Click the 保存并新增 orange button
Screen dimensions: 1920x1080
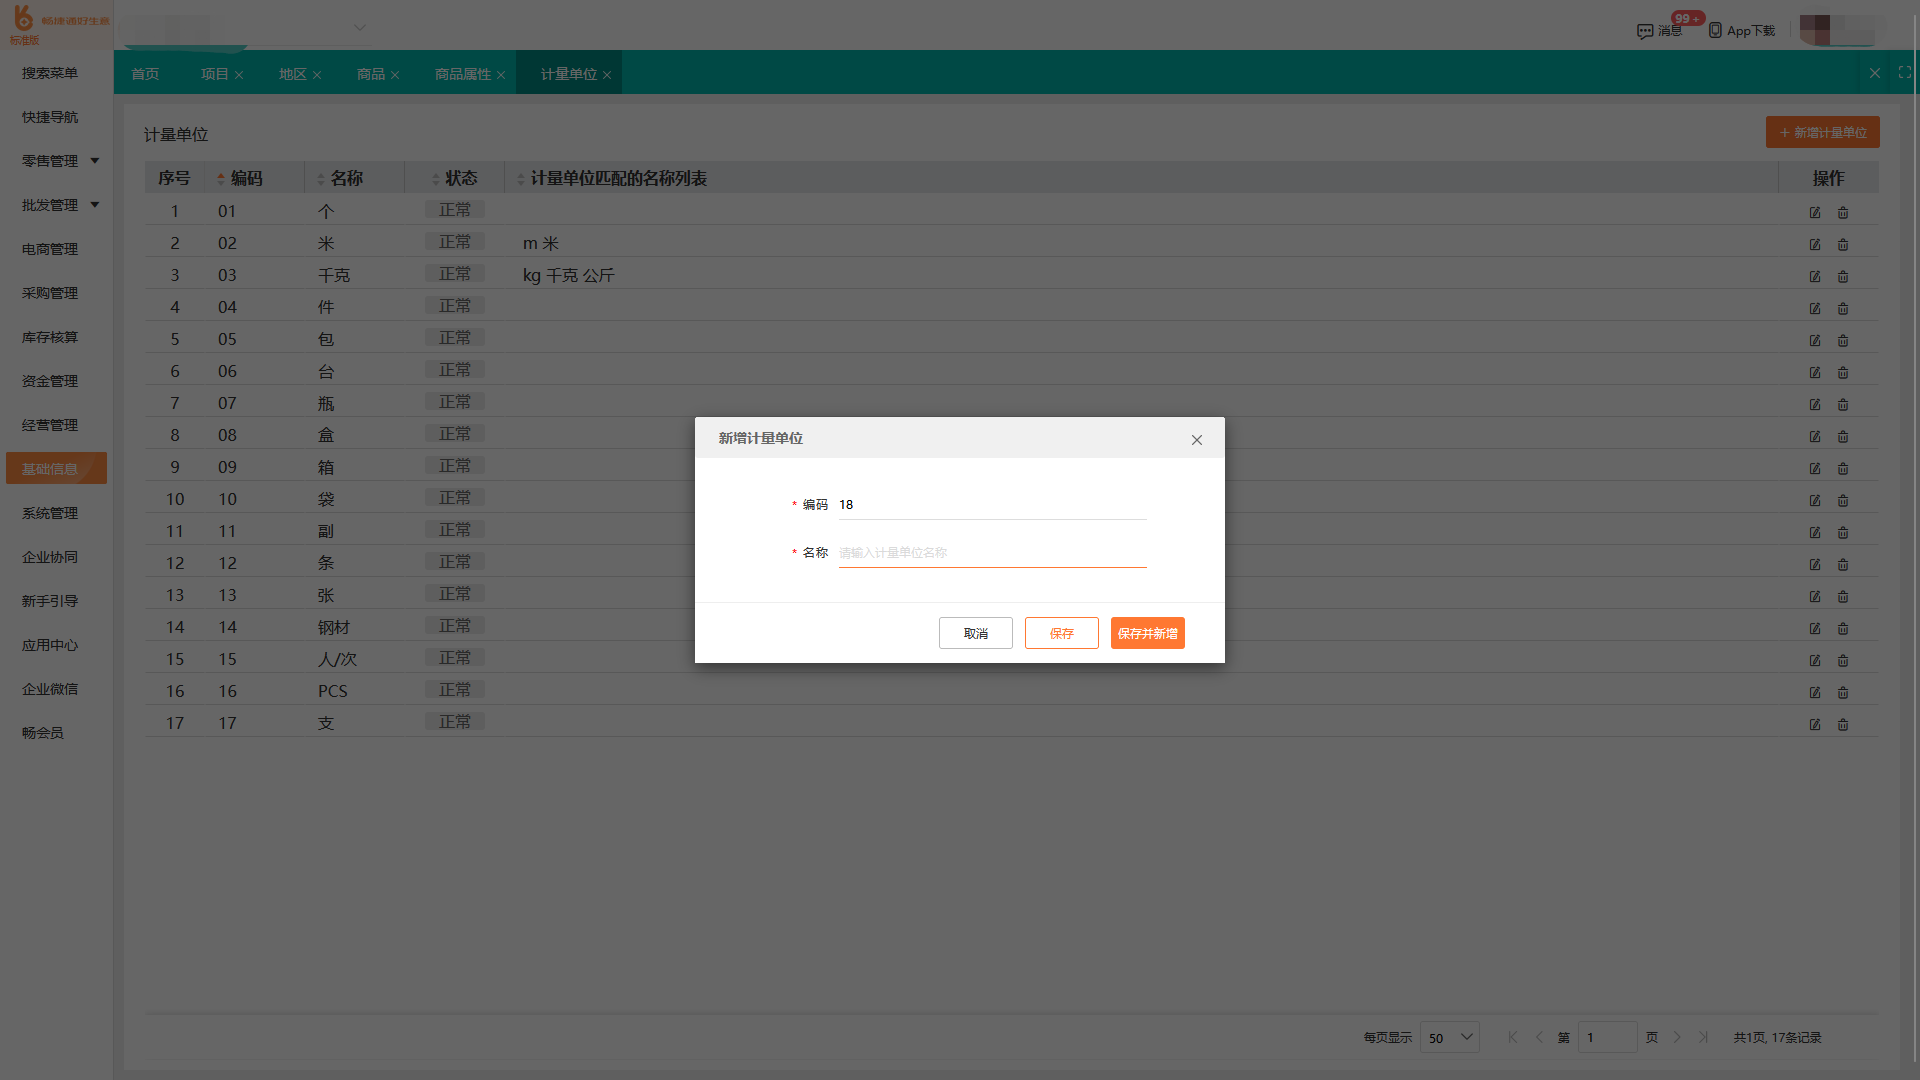(1146, 633)
